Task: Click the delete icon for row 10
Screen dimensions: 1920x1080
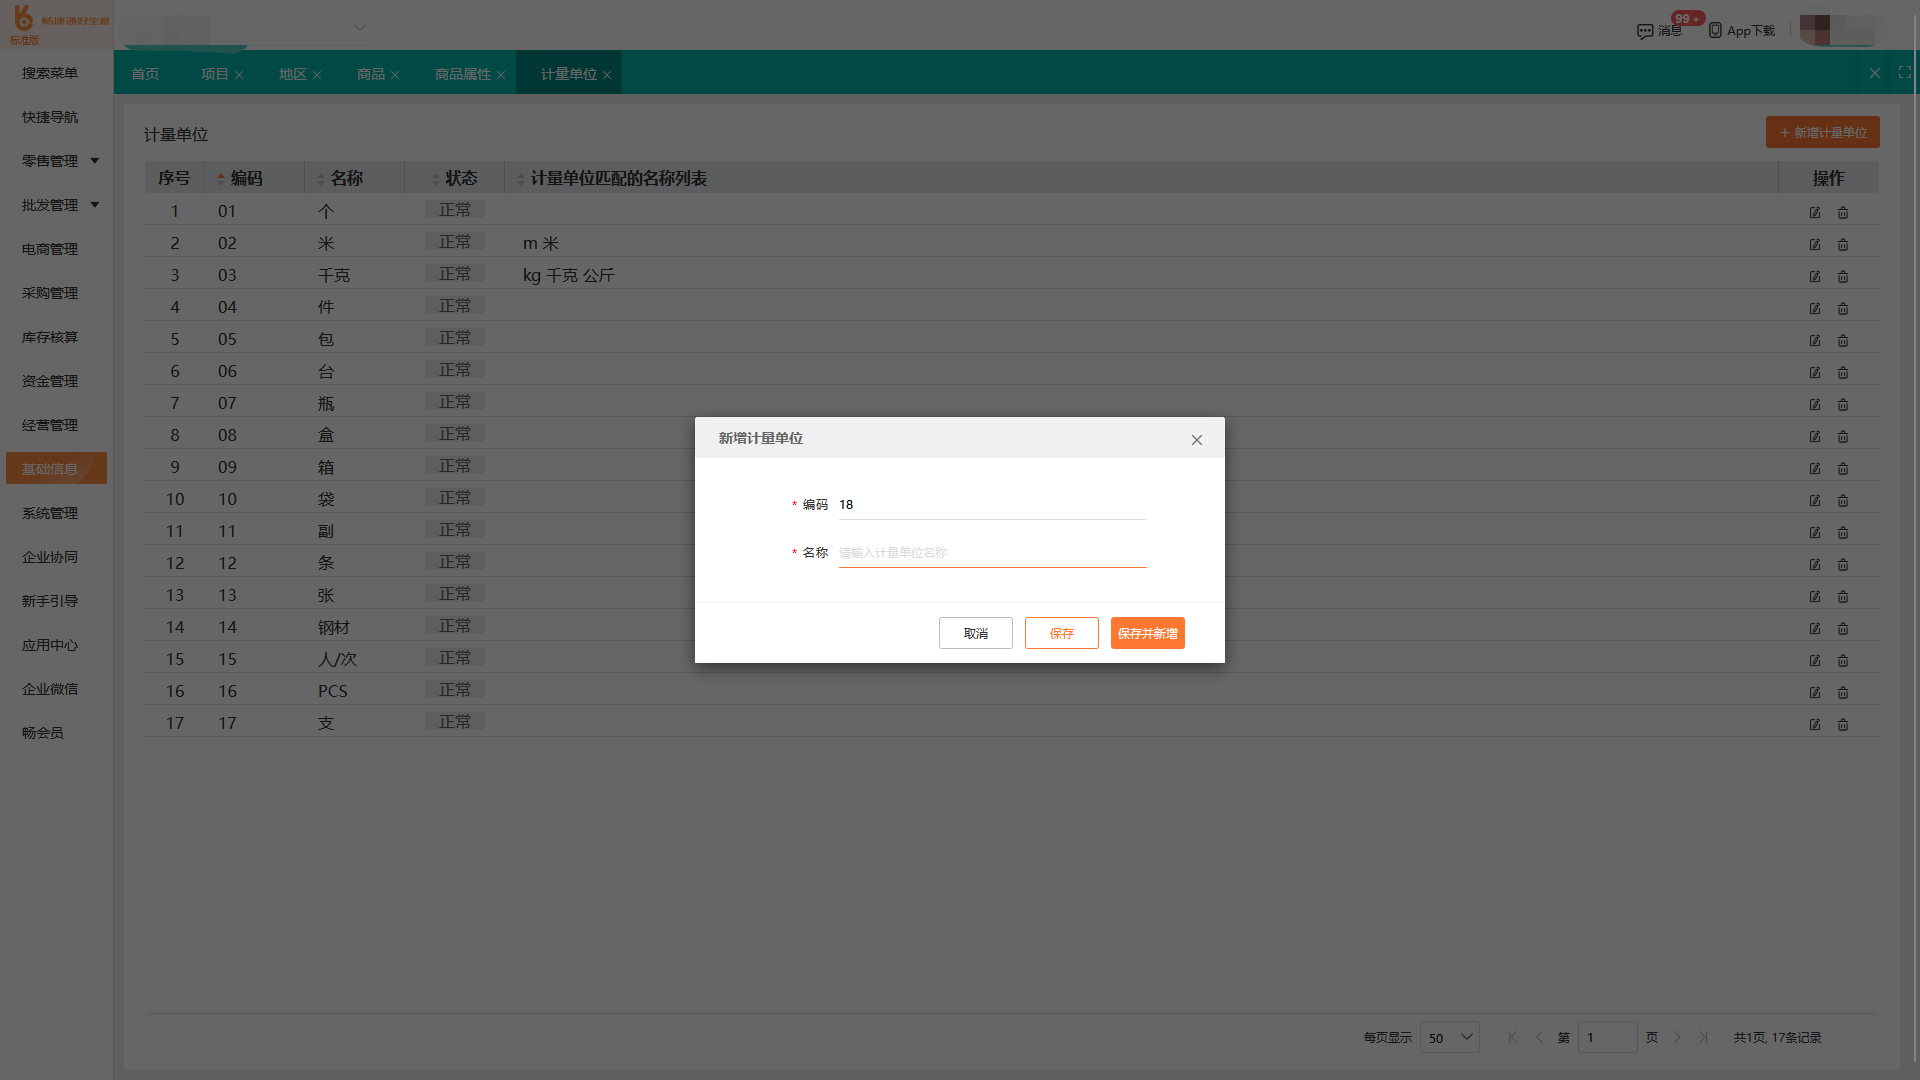Action: pos(1844,500)
